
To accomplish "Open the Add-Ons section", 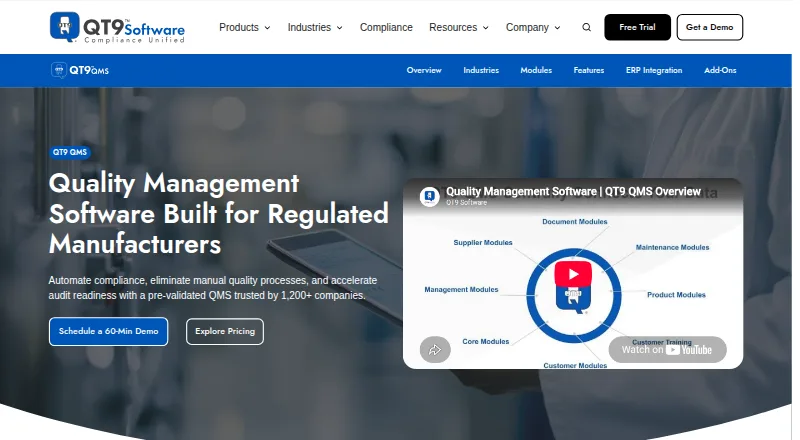I will [720, 70].
